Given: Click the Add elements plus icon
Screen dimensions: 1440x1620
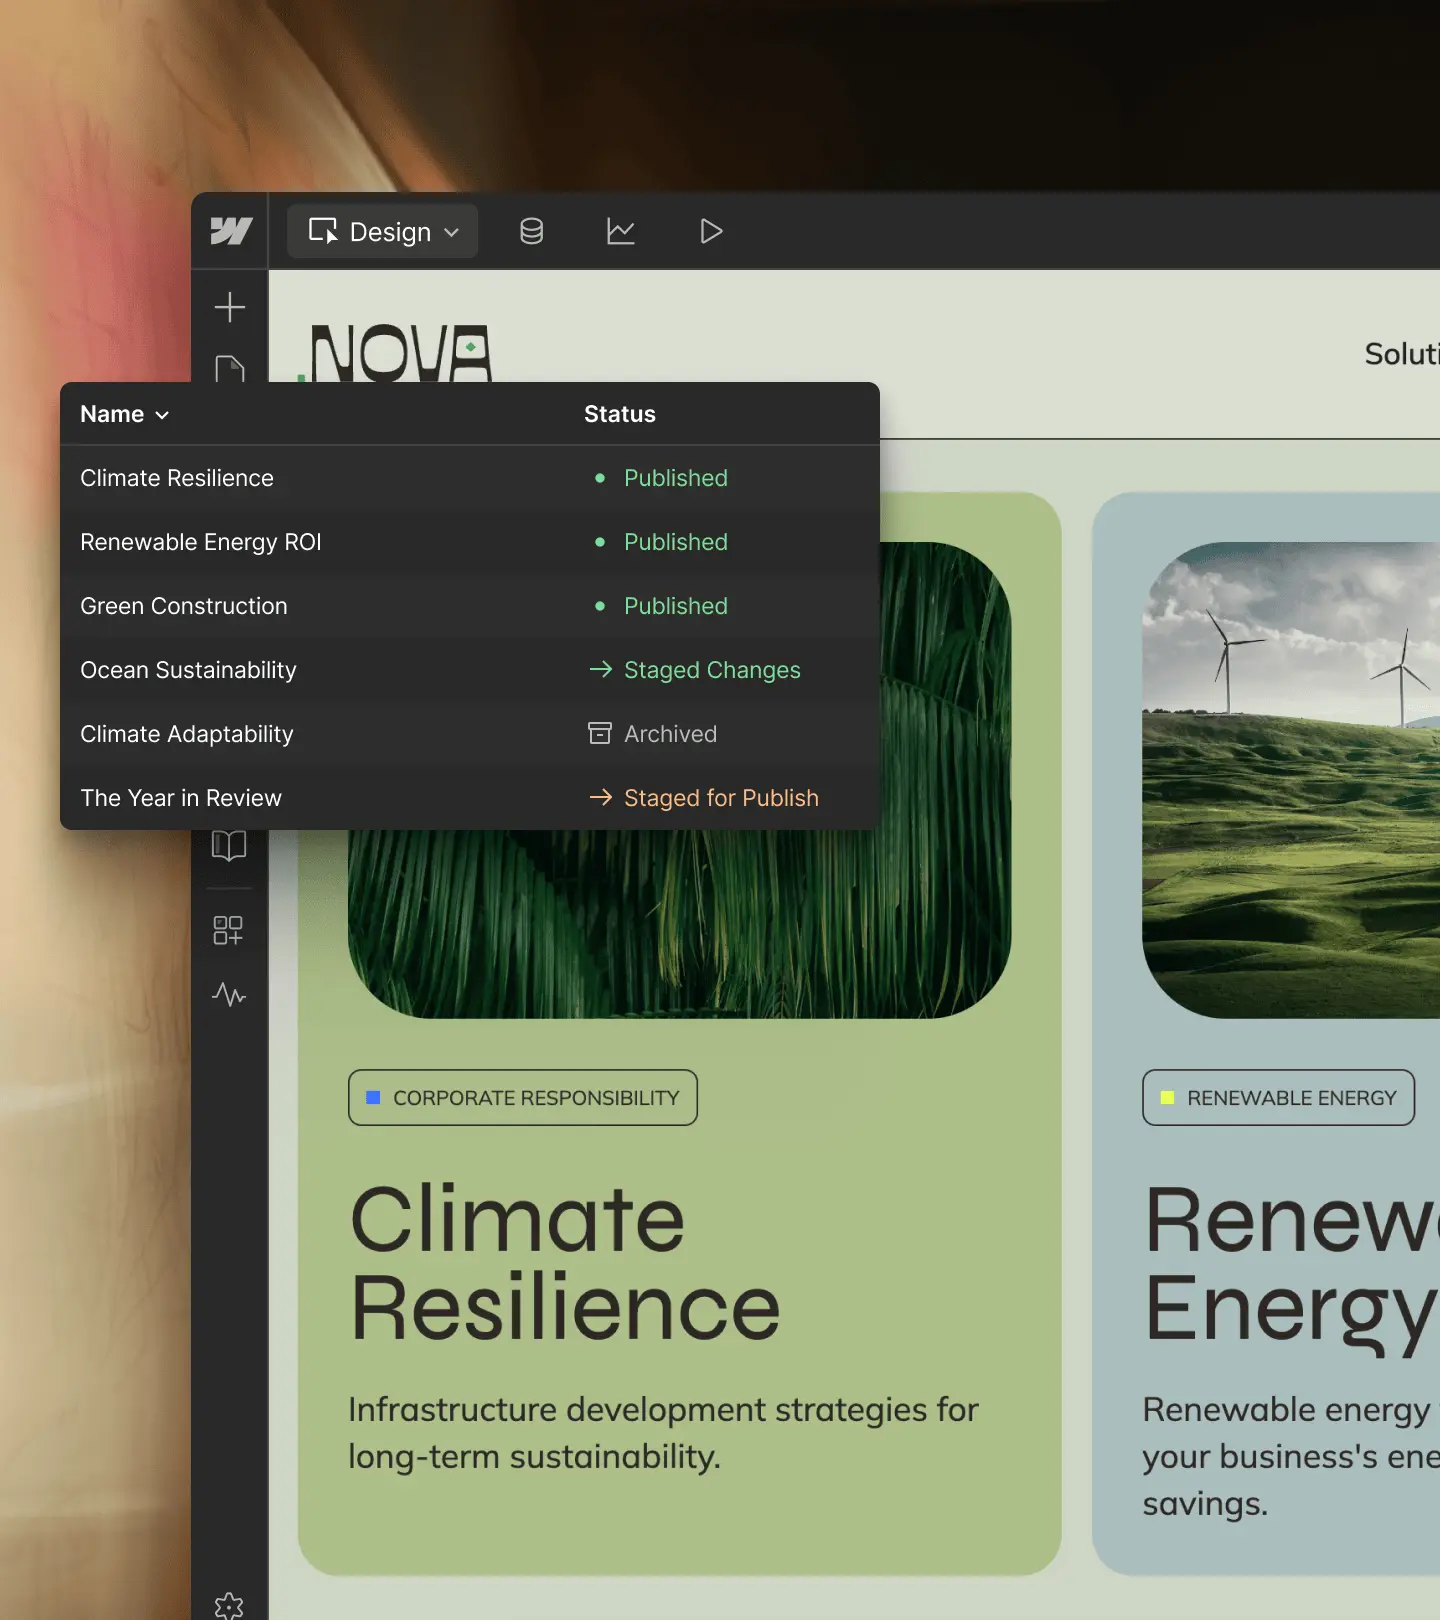Looking at the screenshot, I should [x=230, y=307].
